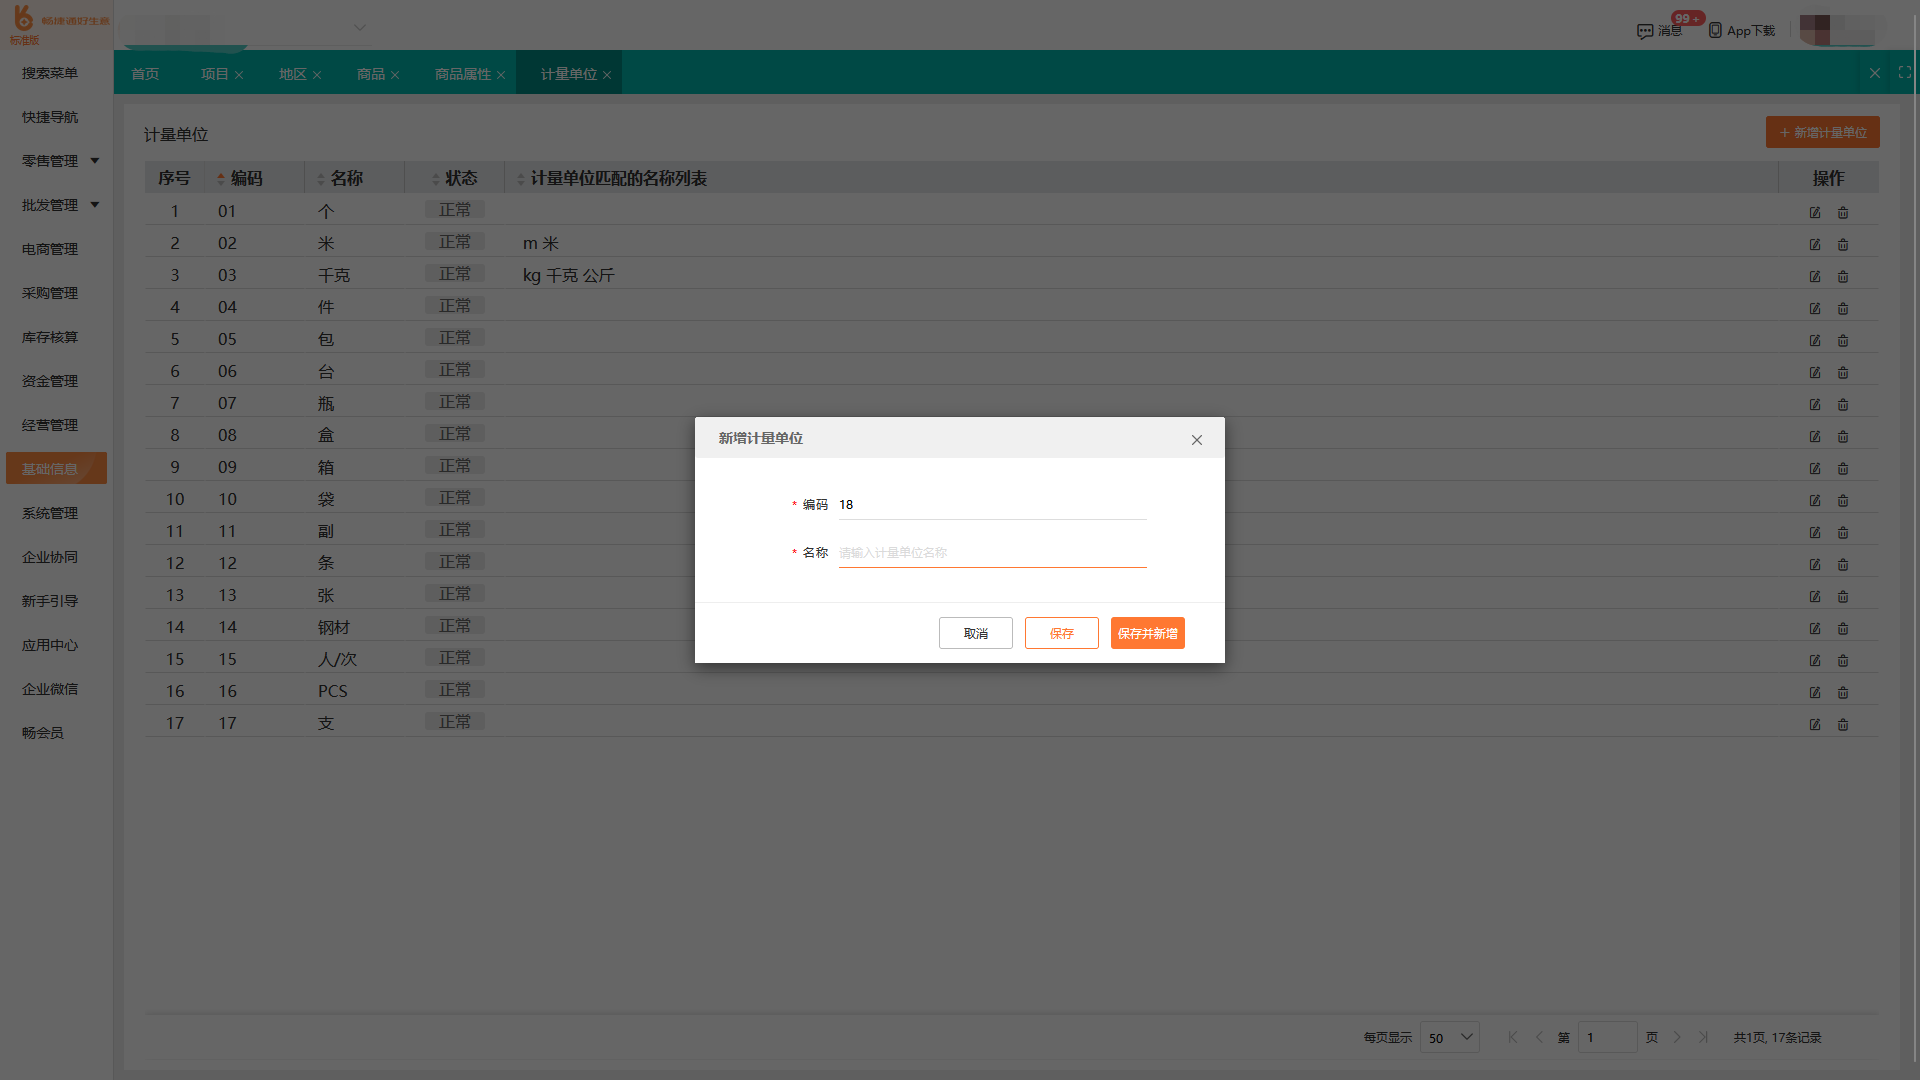
Task: Click the edit icon for row 1
Action: pos(1815,210)
